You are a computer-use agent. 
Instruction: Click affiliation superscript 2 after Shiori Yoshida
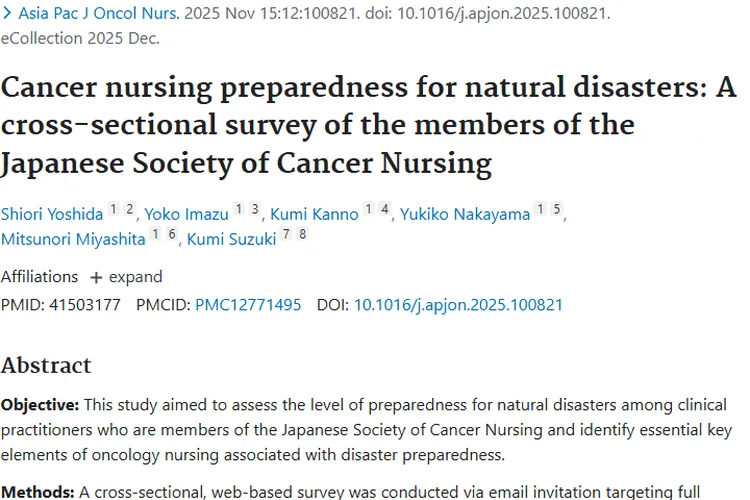click(x=129, y=209)
